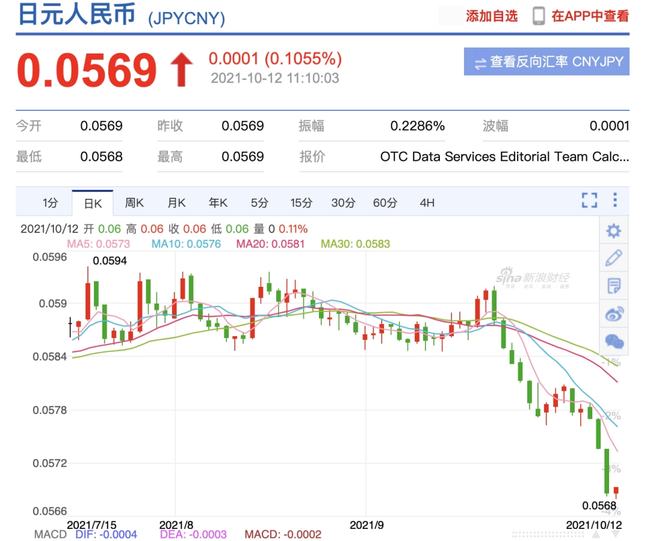650x541 pixels.
Task: Switch to the 1分 chart tab
Action: click(50, 203)
